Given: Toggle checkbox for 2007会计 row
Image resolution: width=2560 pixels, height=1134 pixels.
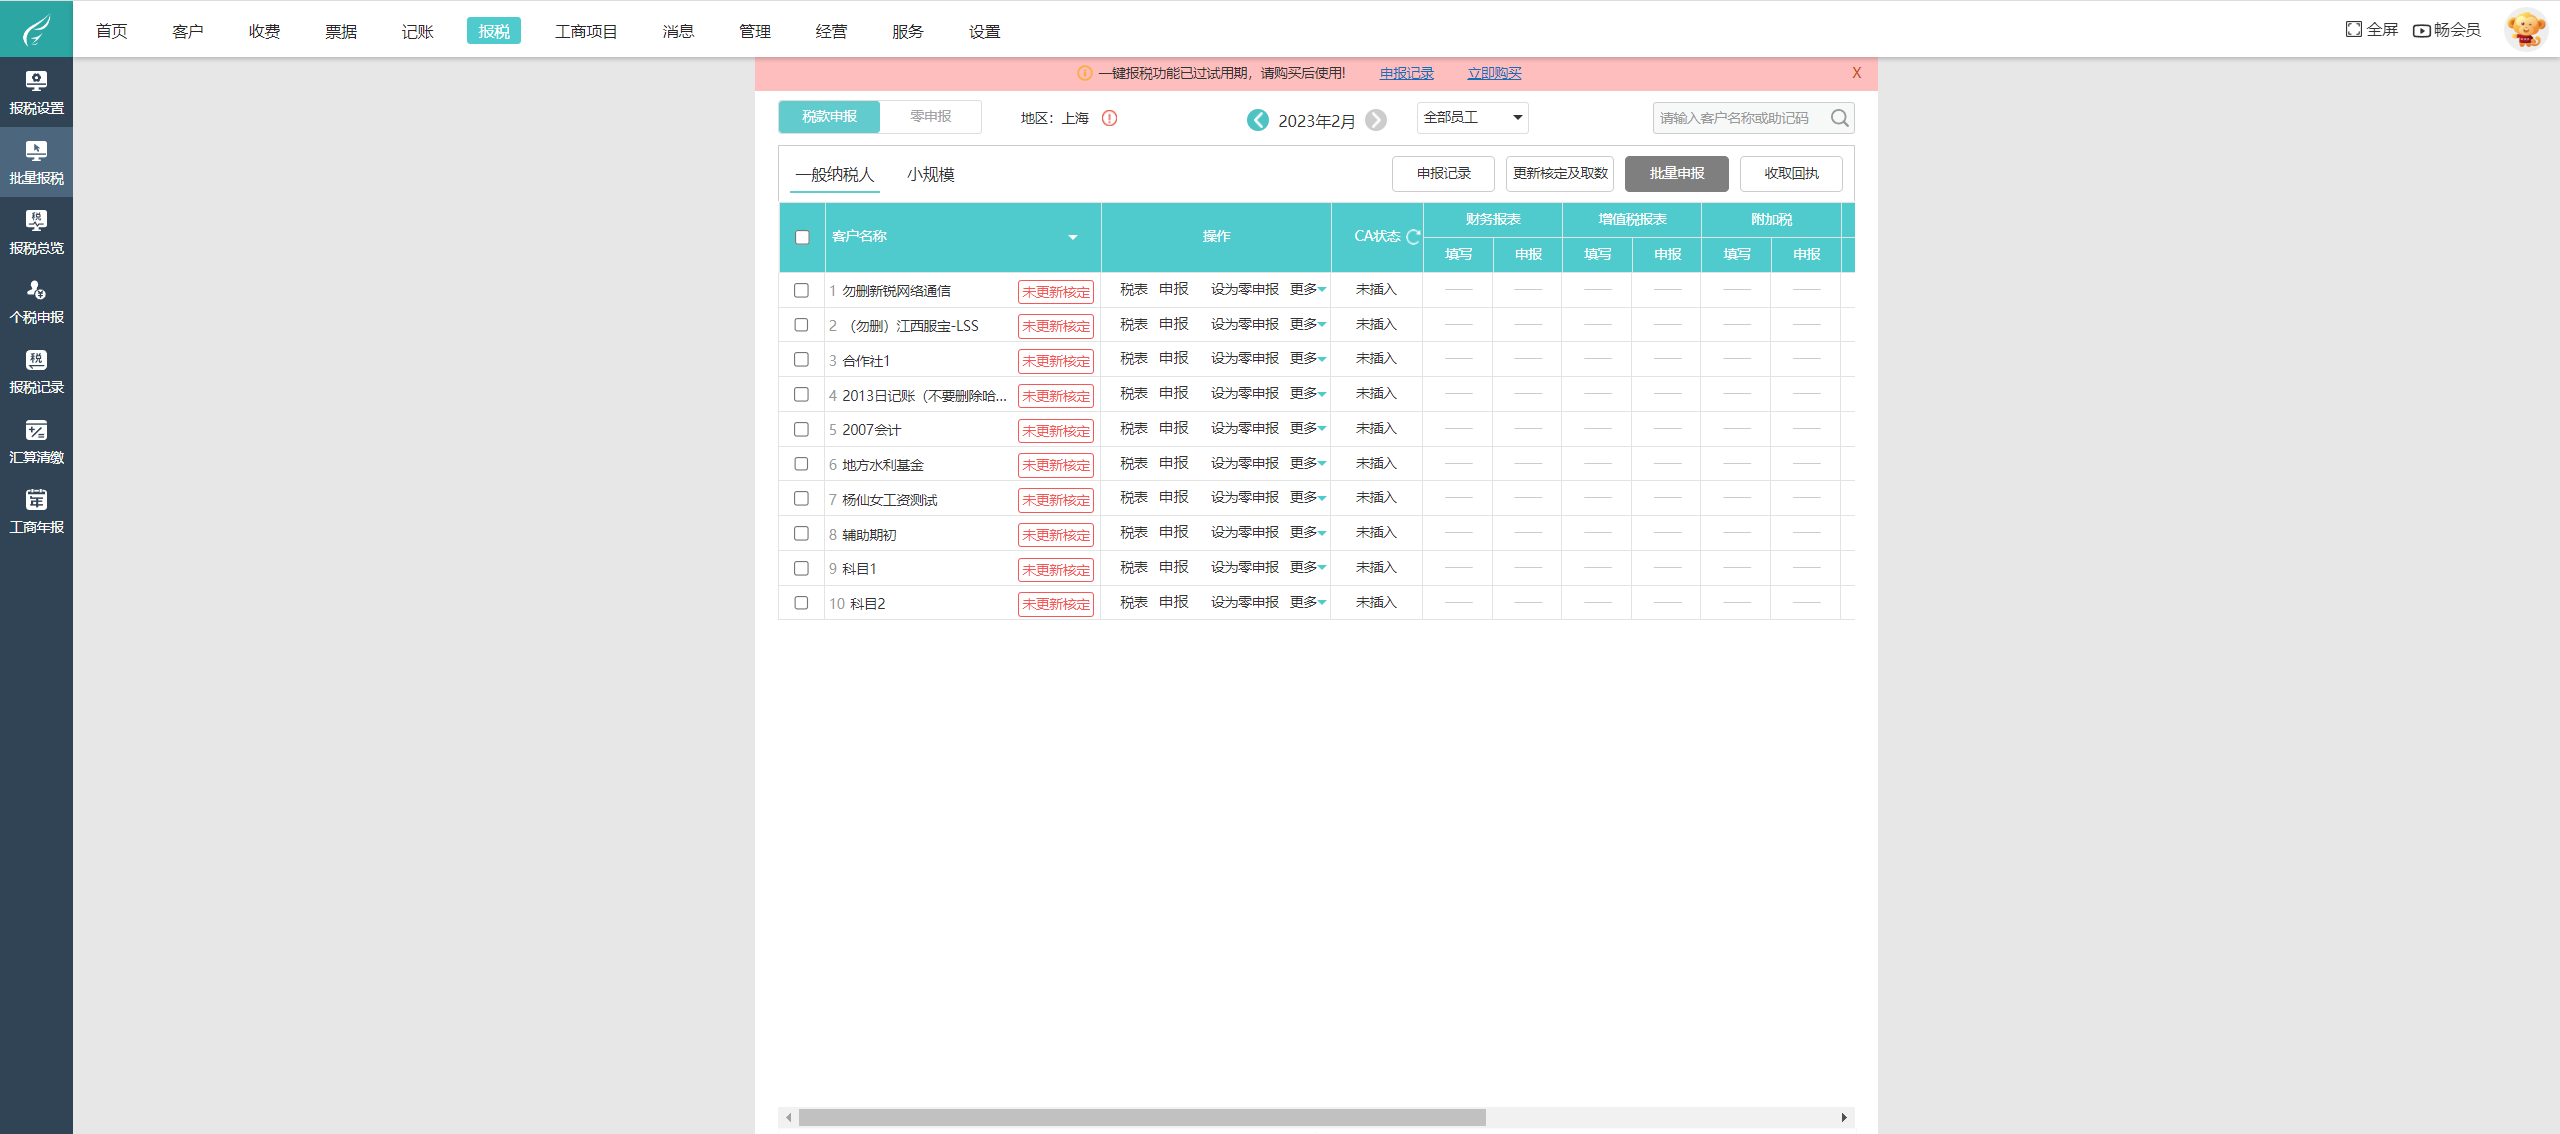Looking at the screenshot, I should point(802,429).
